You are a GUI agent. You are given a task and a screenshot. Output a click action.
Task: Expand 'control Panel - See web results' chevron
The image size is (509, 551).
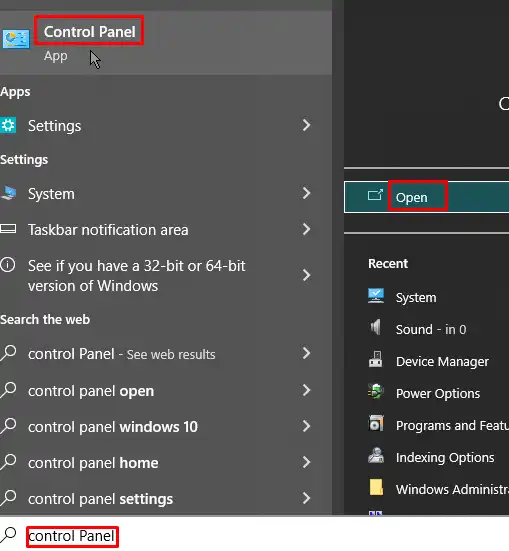[x=307, y=353]
